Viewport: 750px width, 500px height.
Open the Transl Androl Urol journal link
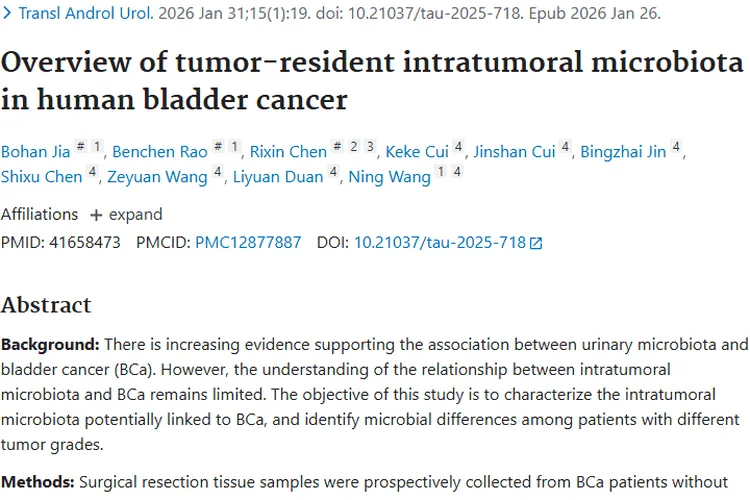[x=86, y=13]
